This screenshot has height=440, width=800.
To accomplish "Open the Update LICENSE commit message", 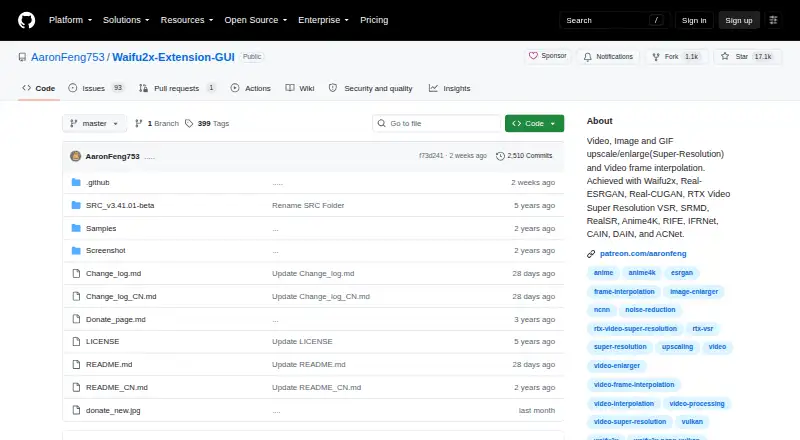I will point(302,341).
